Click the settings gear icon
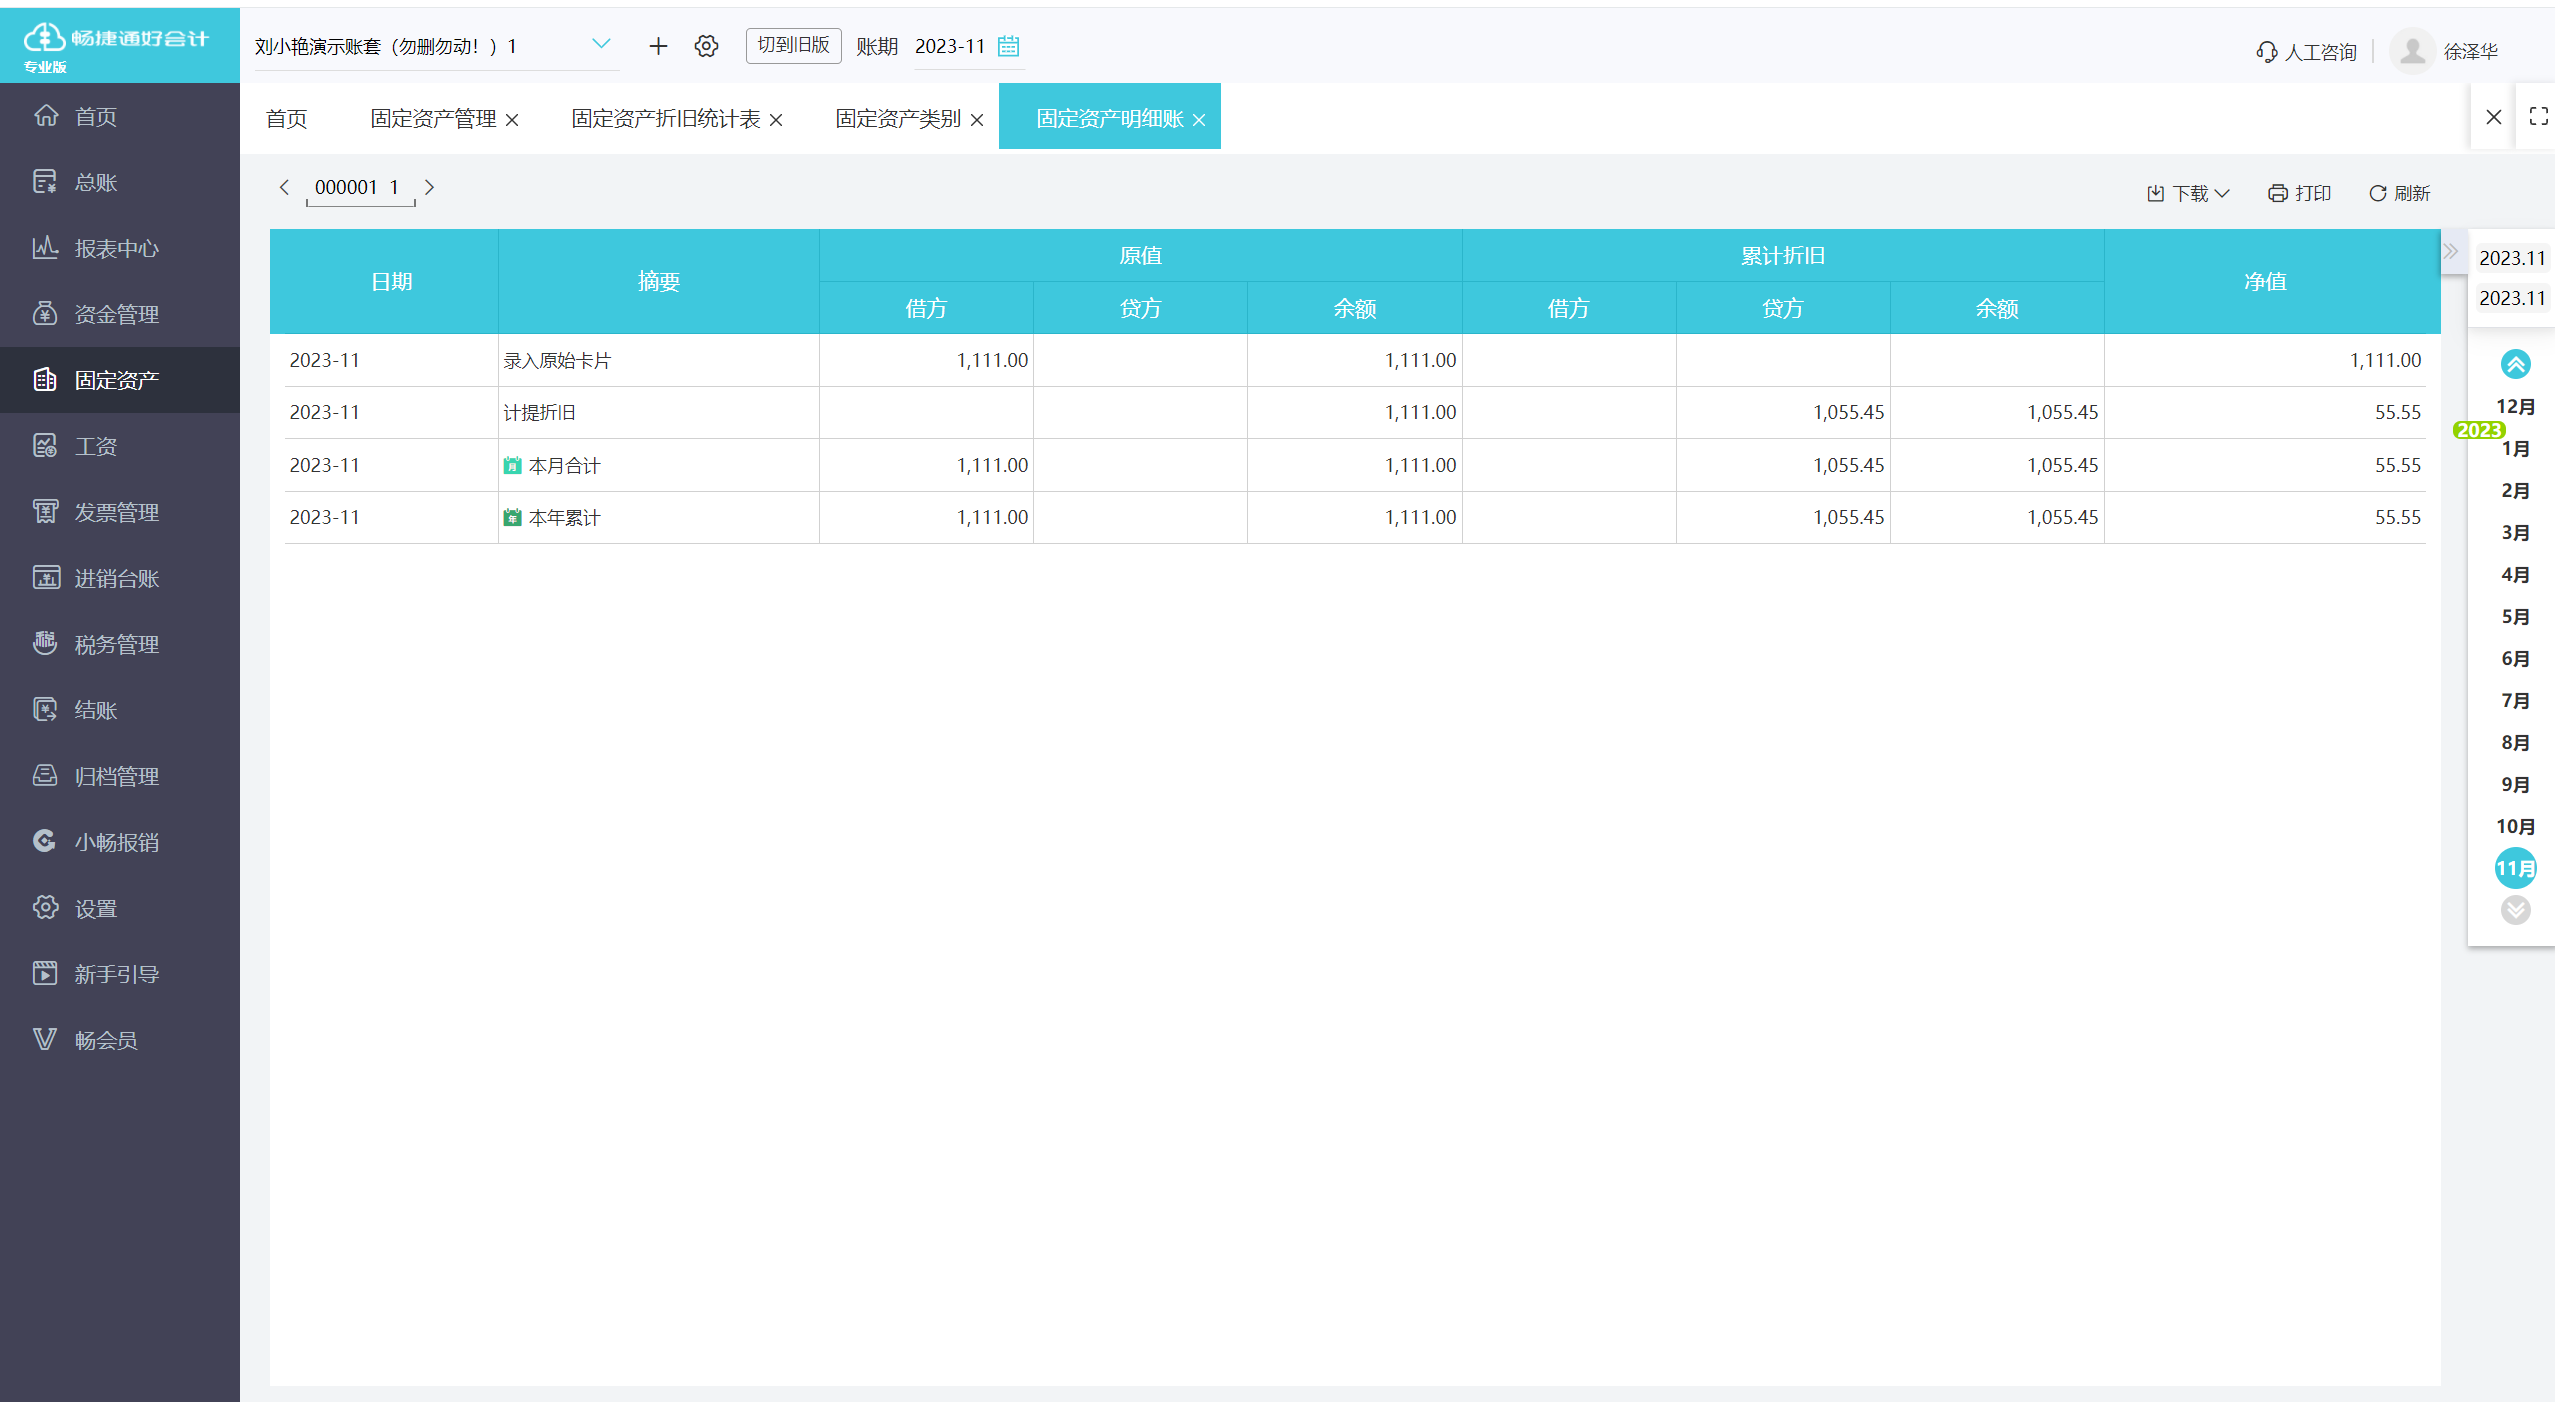2555x1402 pixels. pyautogui.click(x=704, y=47)
